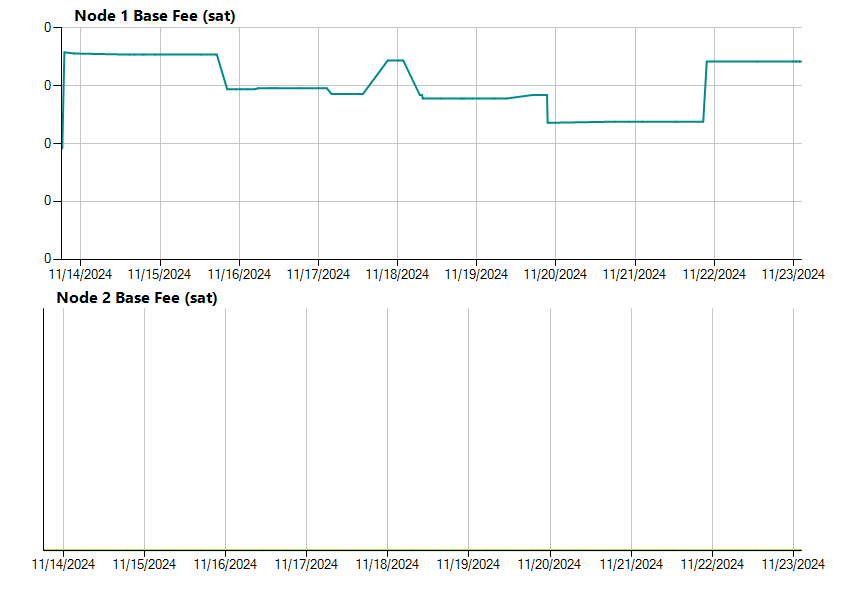
Task: Select 11/23/2024 label on Node 1 axis
Action: coord(793,274)
